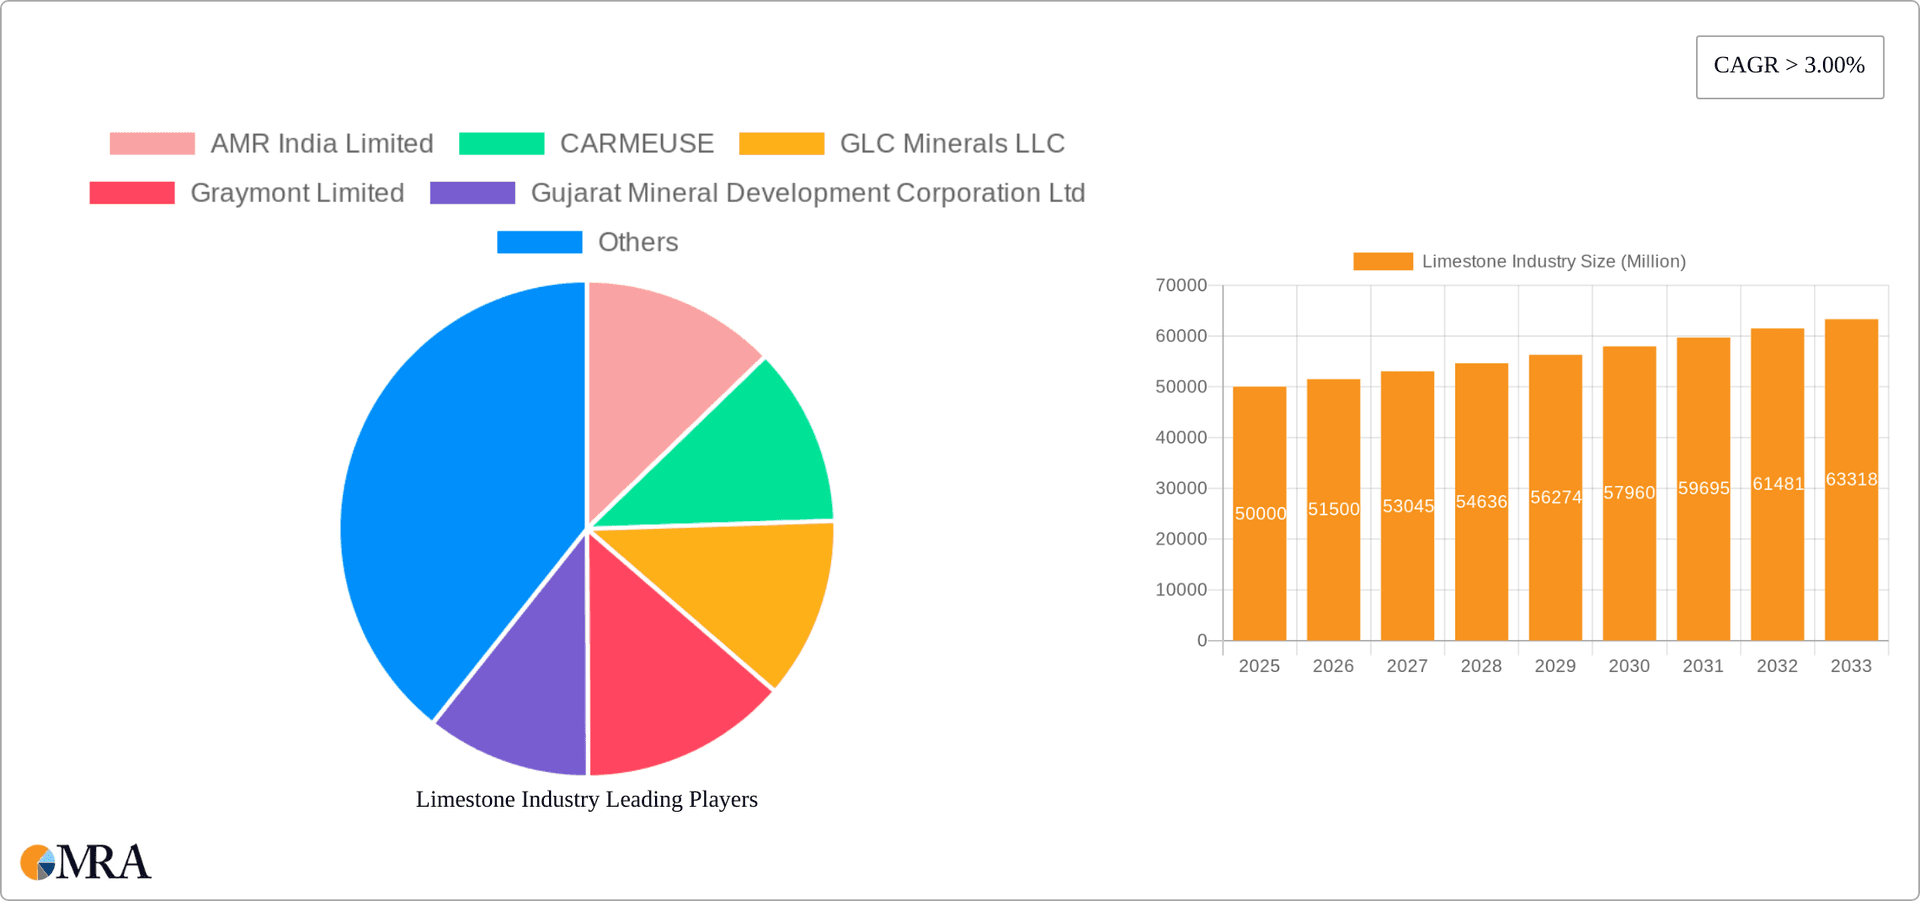Click the 2029 bar showing 56274
The image size is (1920, 901).
pyautogui.click(x=1555, y=497)
